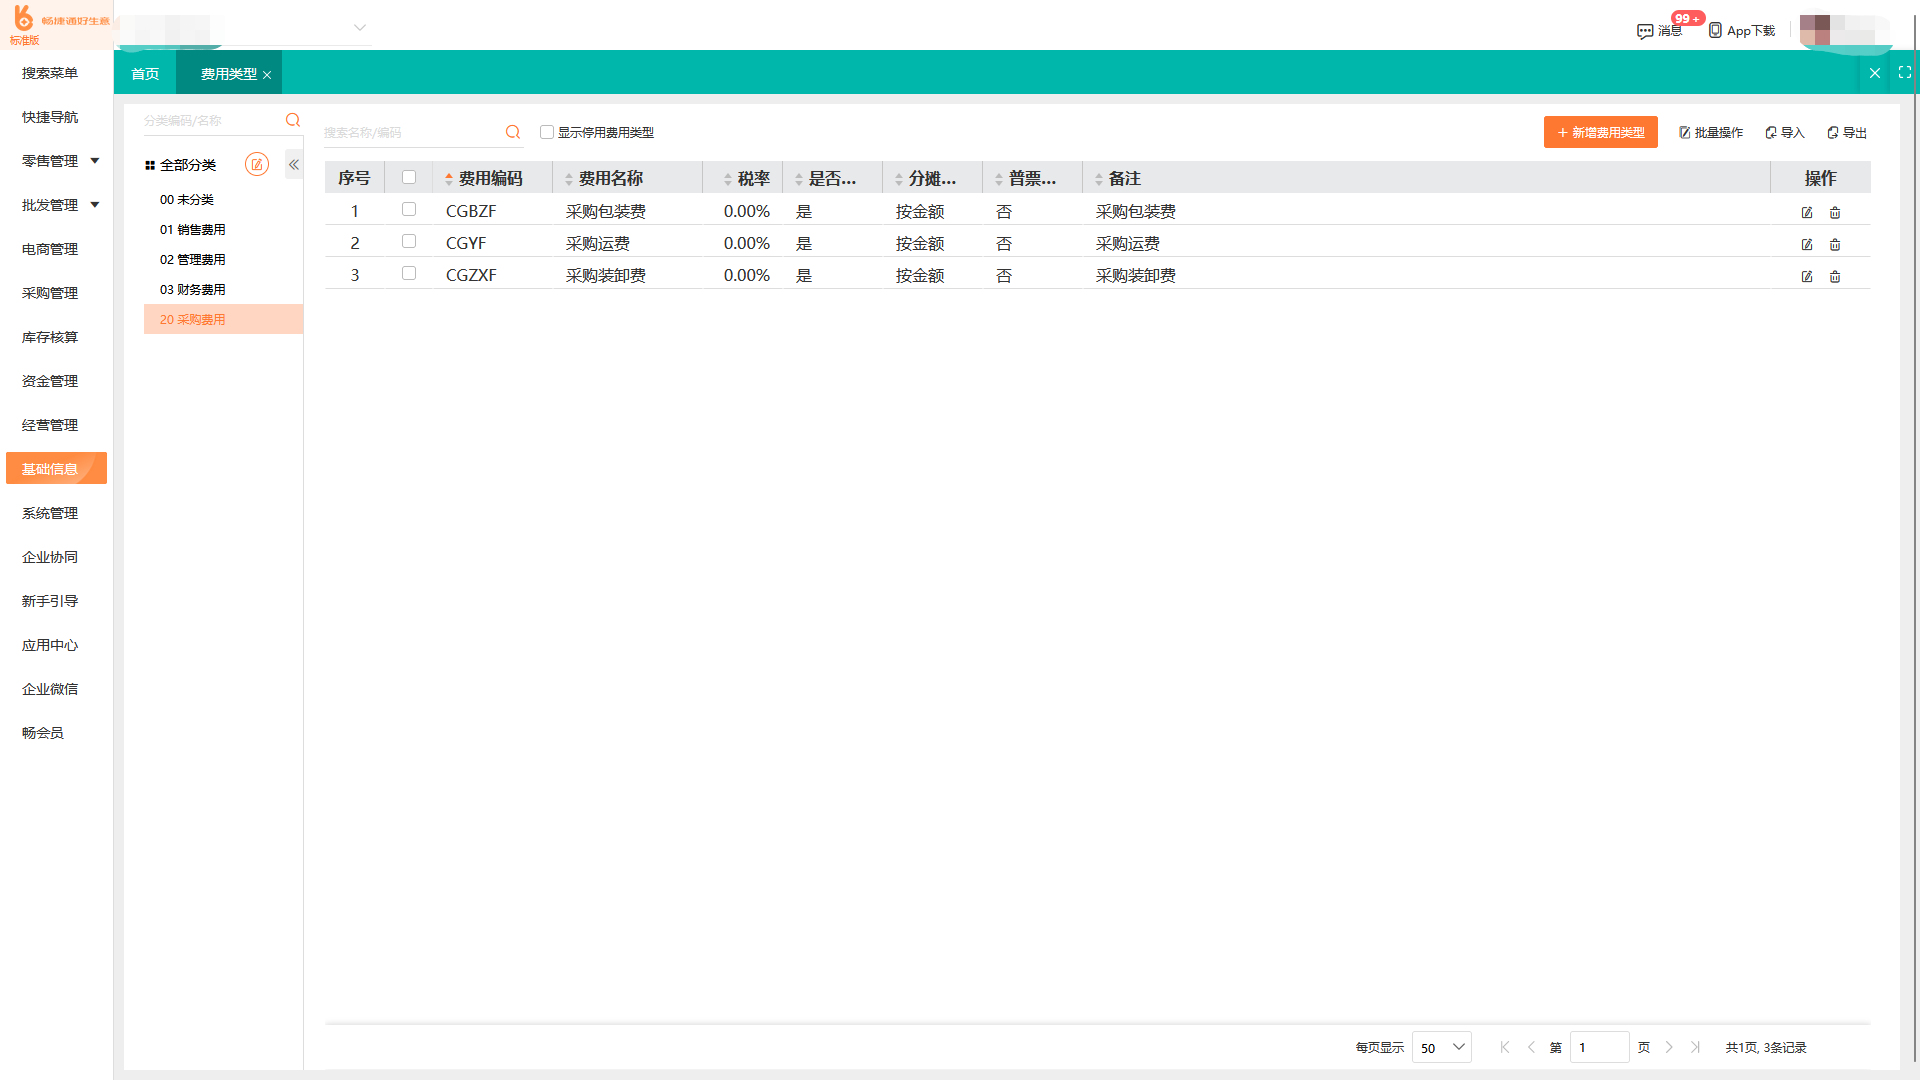Click the collapse left panel icon
Image resolution: width=1920 pixels, height=1080 pixels.
[x=294, y=165]
